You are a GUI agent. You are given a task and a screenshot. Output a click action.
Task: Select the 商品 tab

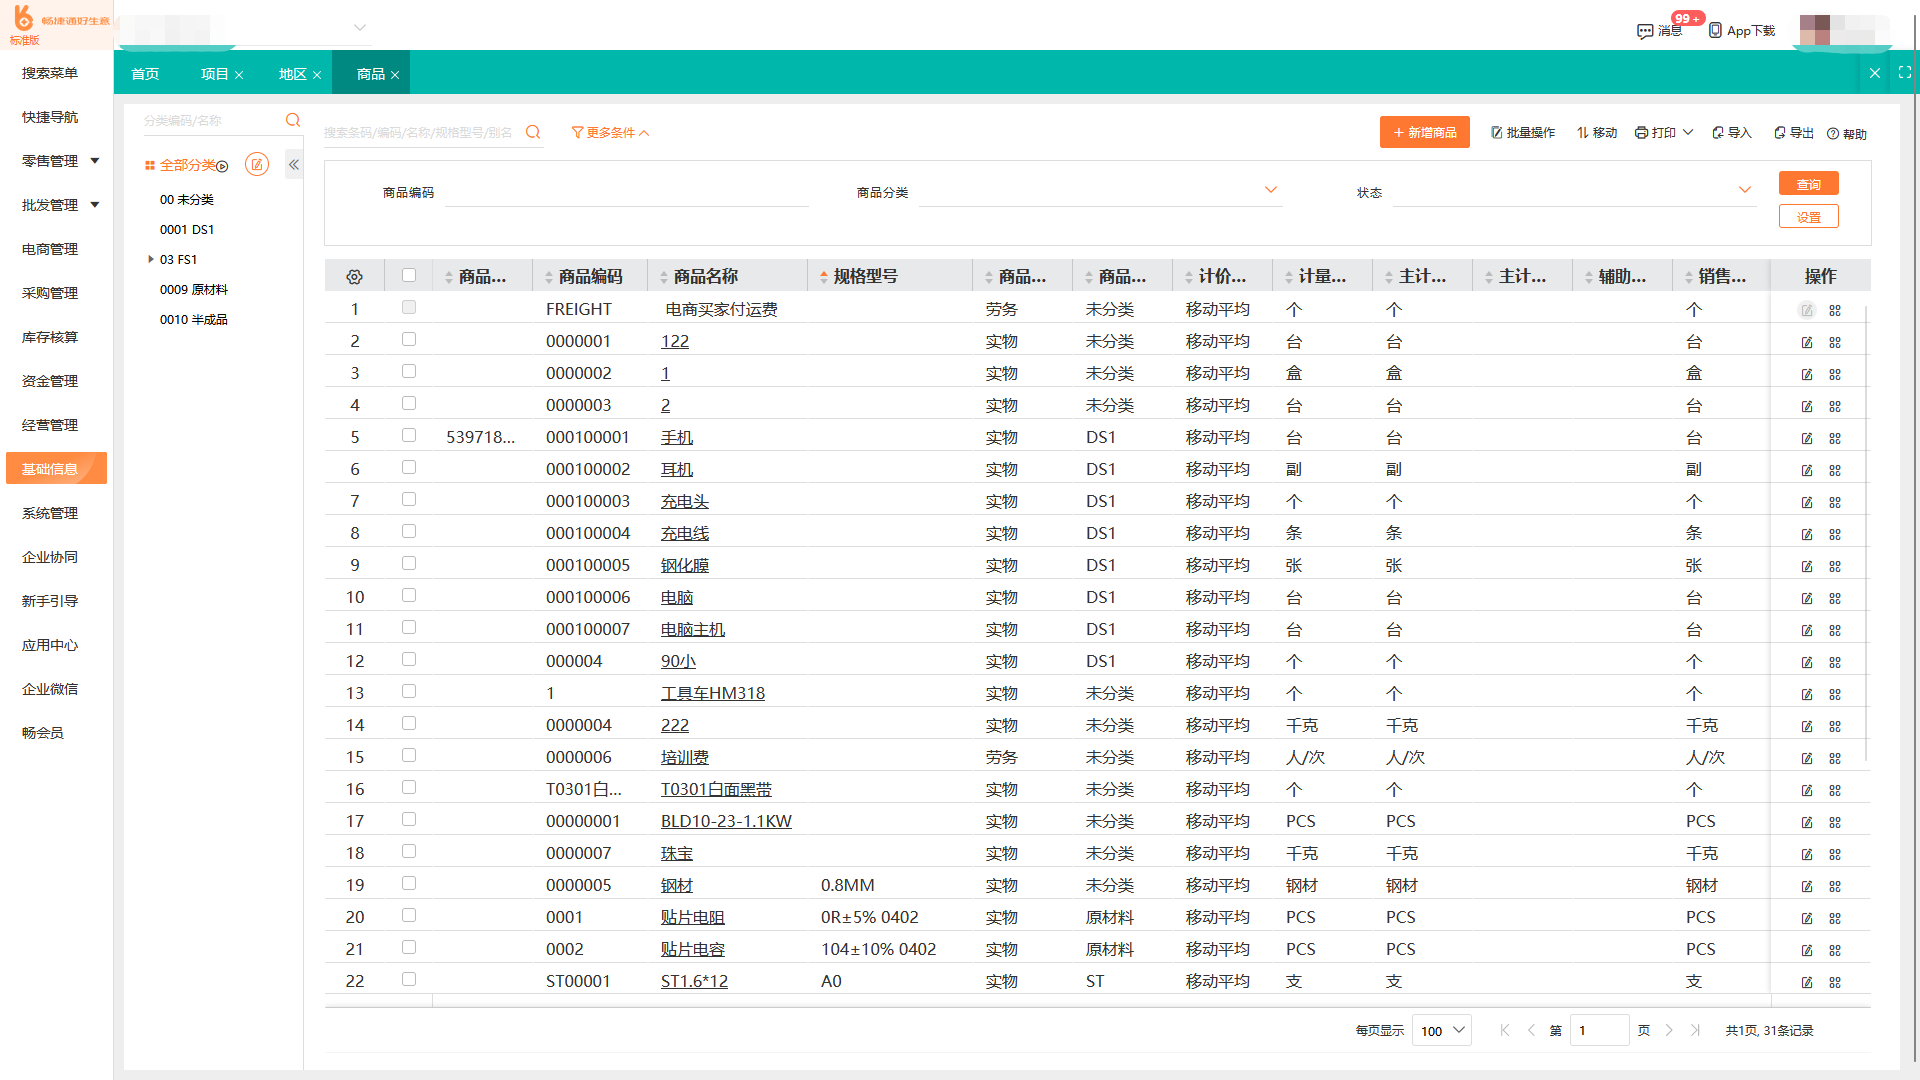[x=373, y=74]
